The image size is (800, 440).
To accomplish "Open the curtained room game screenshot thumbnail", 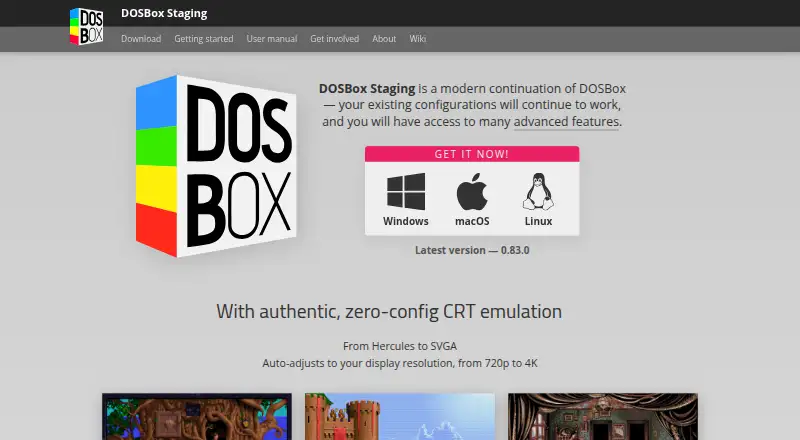I will (x=603, y=417).
